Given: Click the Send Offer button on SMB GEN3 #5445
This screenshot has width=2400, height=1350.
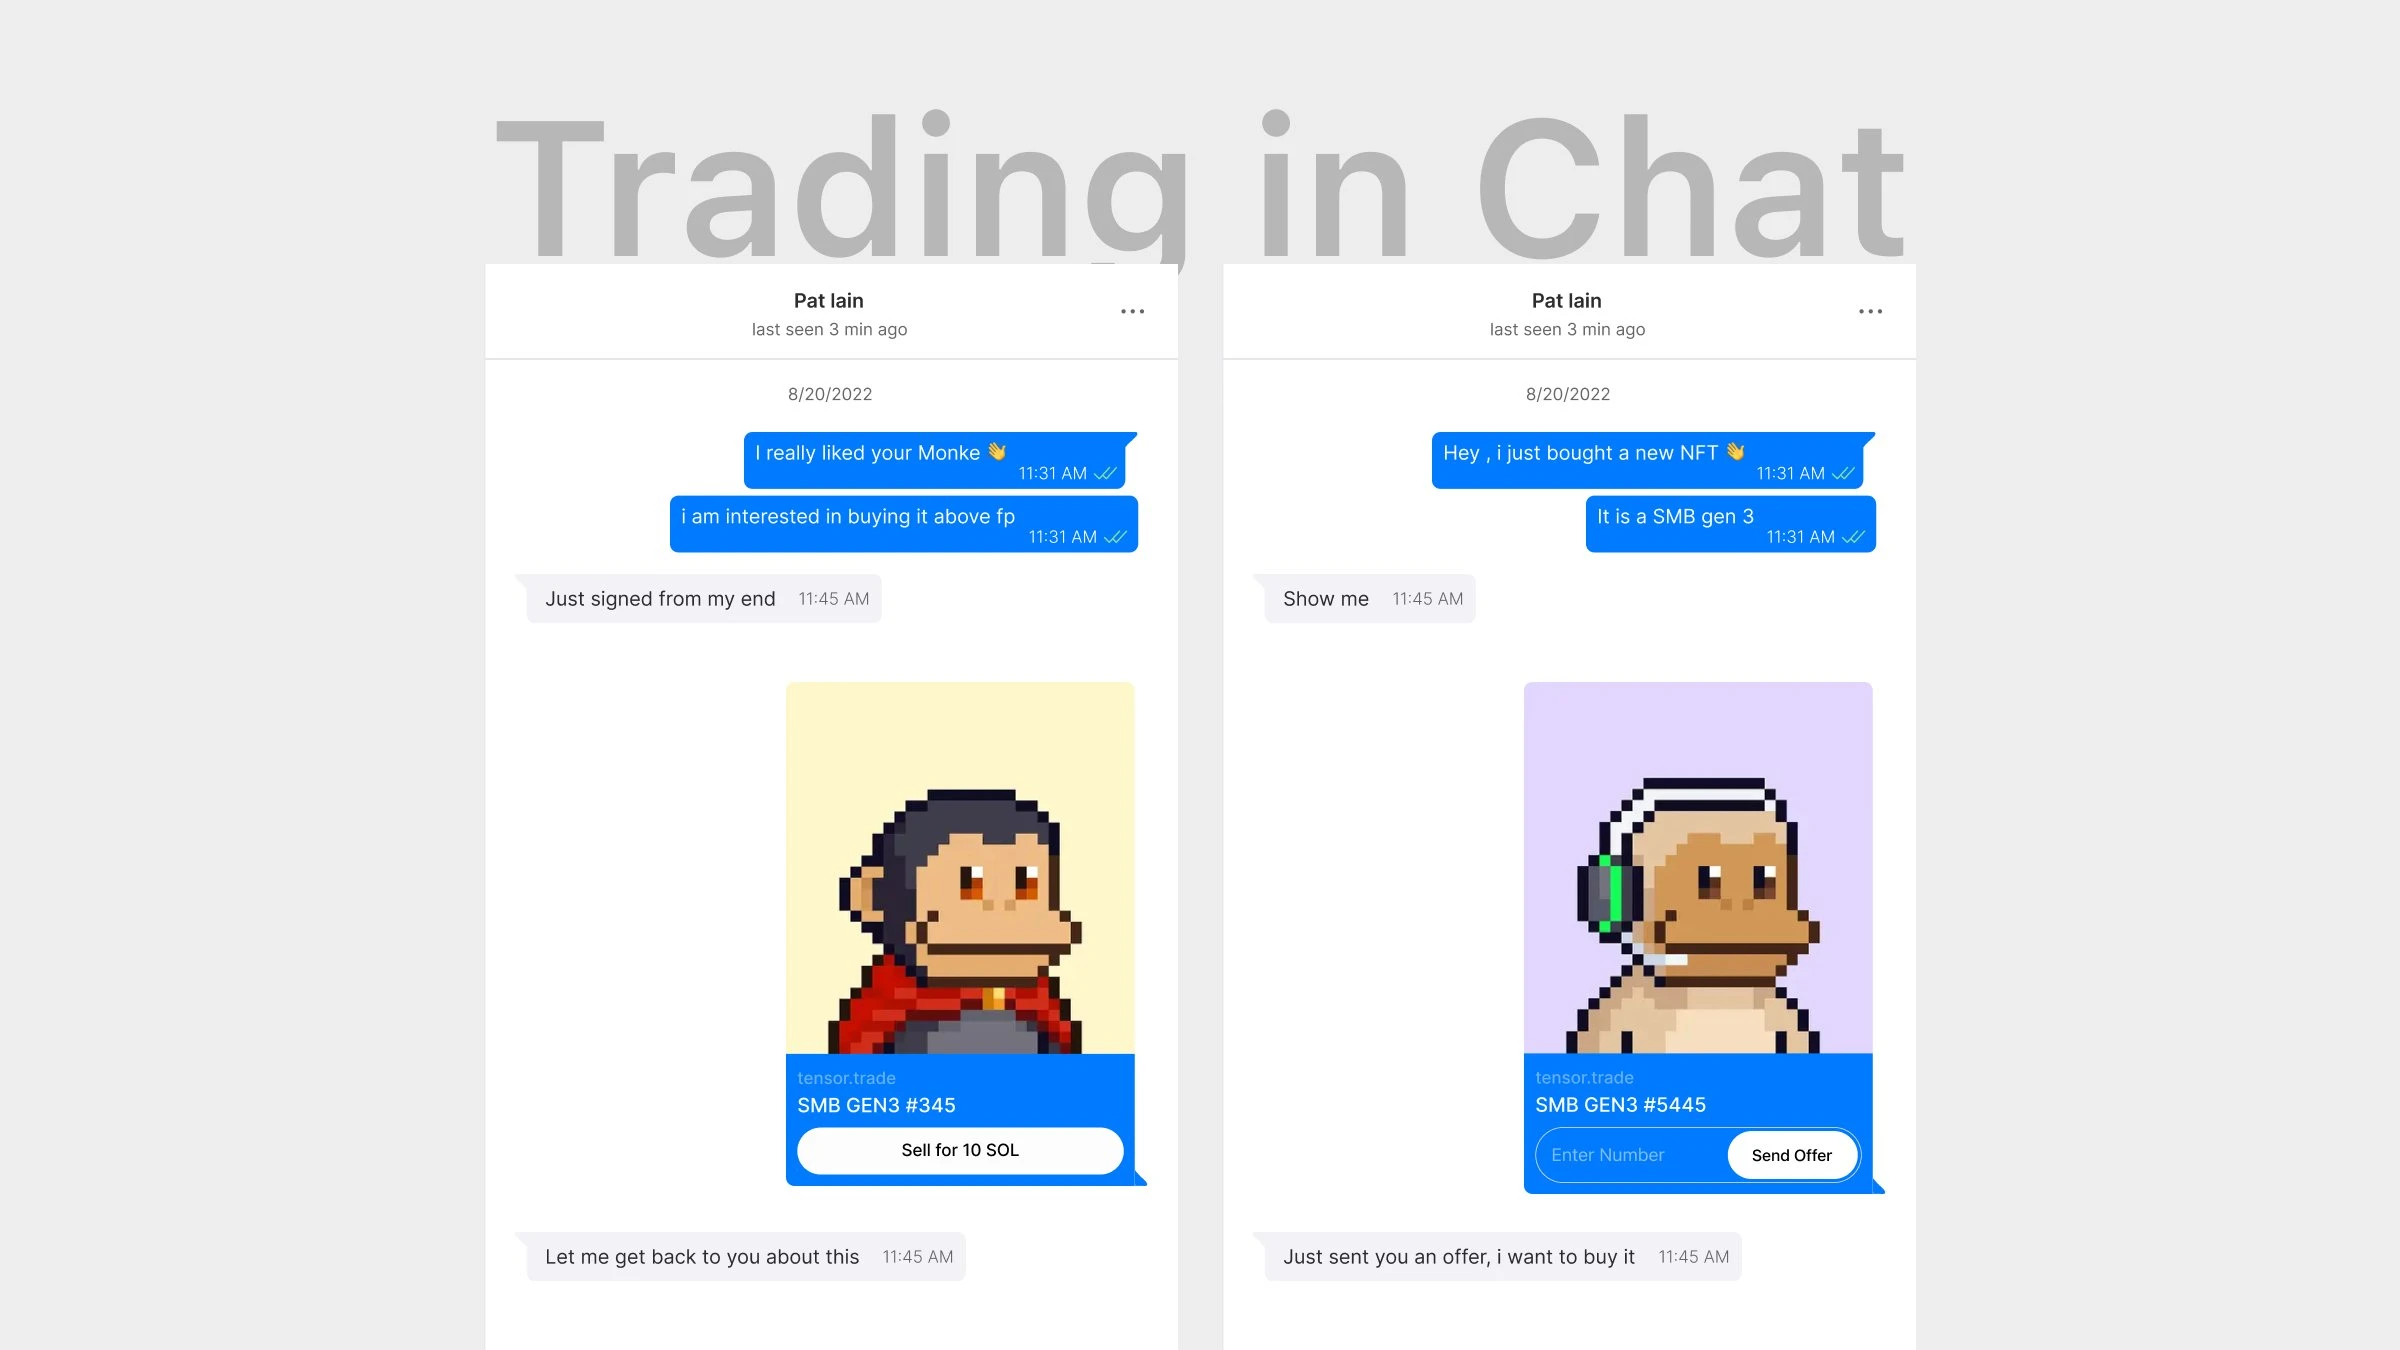Looking at the screenshot, I should coord(1790,1154).
